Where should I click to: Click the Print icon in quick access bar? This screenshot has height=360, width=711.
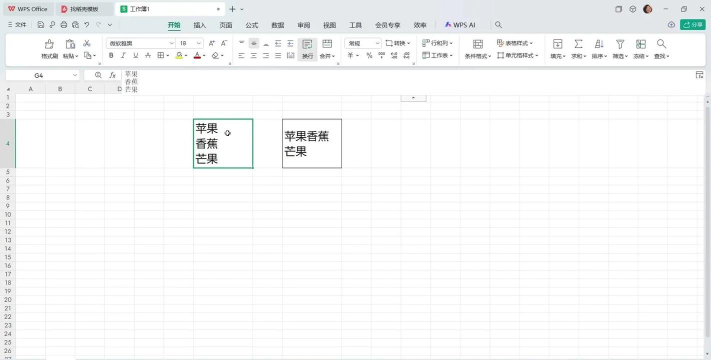click(64, 25)
